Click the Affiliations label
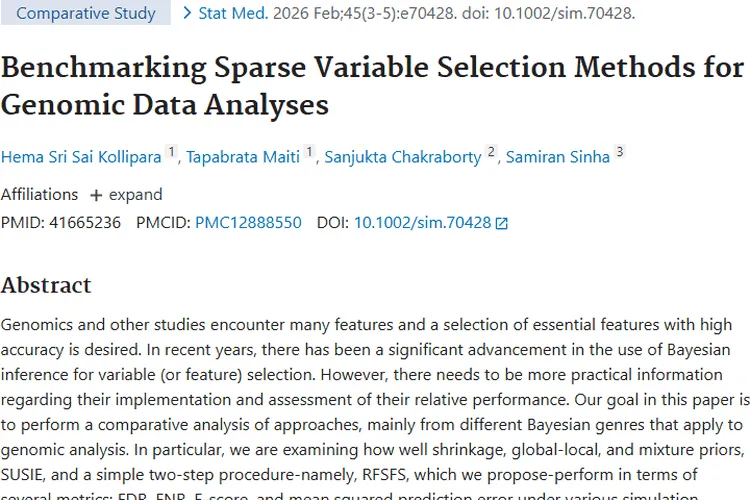This screenshot has height=500, width=750. (39, 195)
